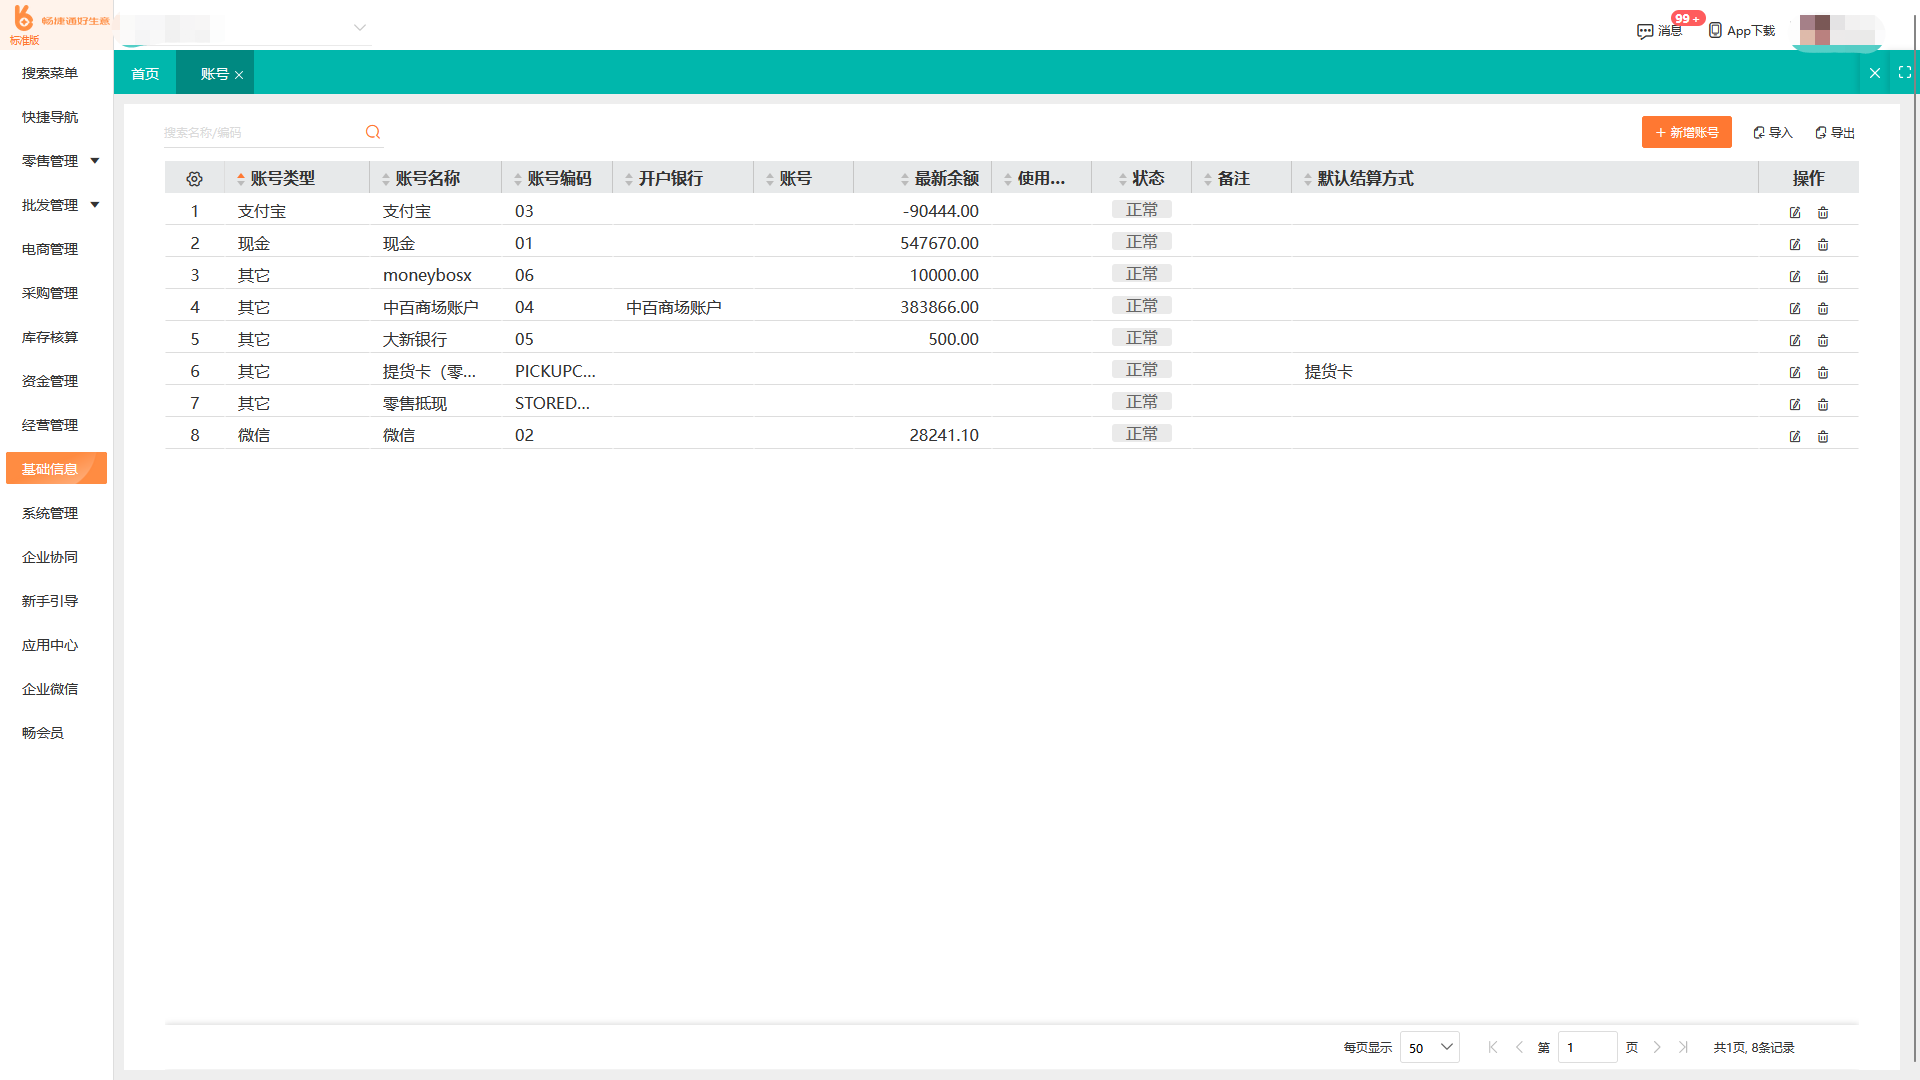Click the export 导出 icon button
Image resolution: width=1920 pixels, height=1080 pixels.
click(1837, 131)
